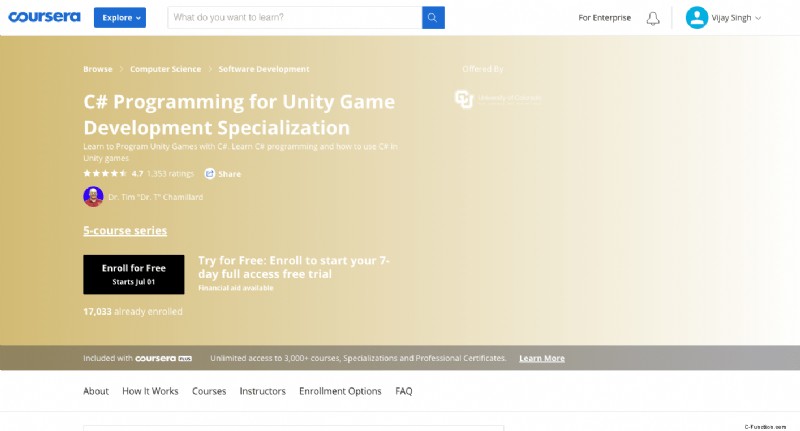This screenshot has width=800, height=431.
Task: Focus the 'What do you want to learn?' field
Action: click(x=294, y=18)
